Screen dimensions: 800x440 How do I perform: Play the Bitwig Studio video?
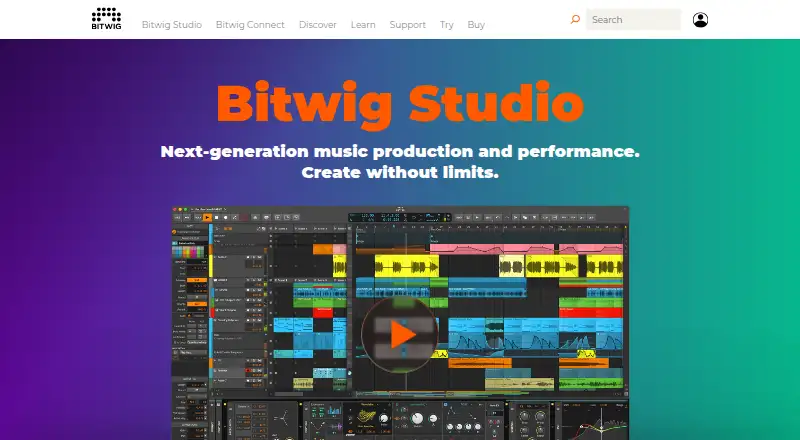400,335
